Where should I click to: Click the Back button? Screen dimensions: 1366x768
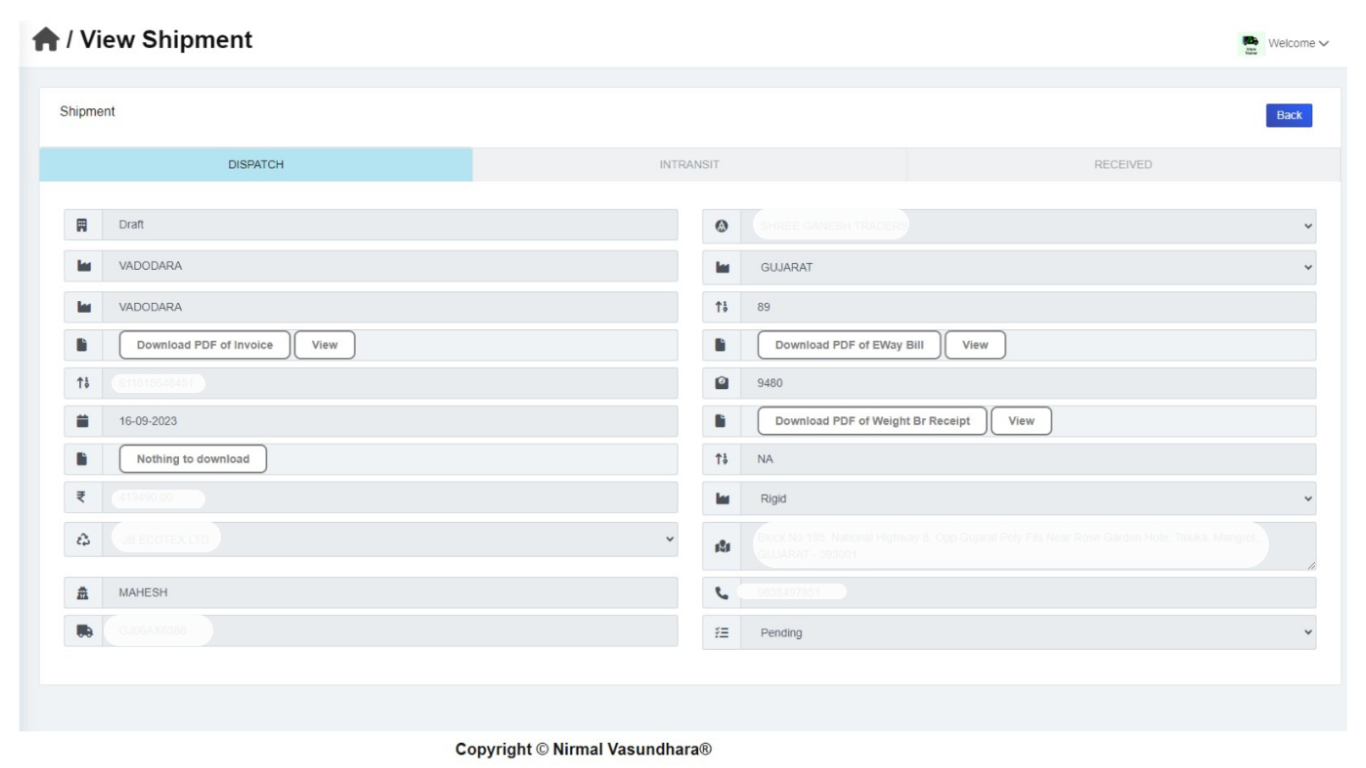1289,115
